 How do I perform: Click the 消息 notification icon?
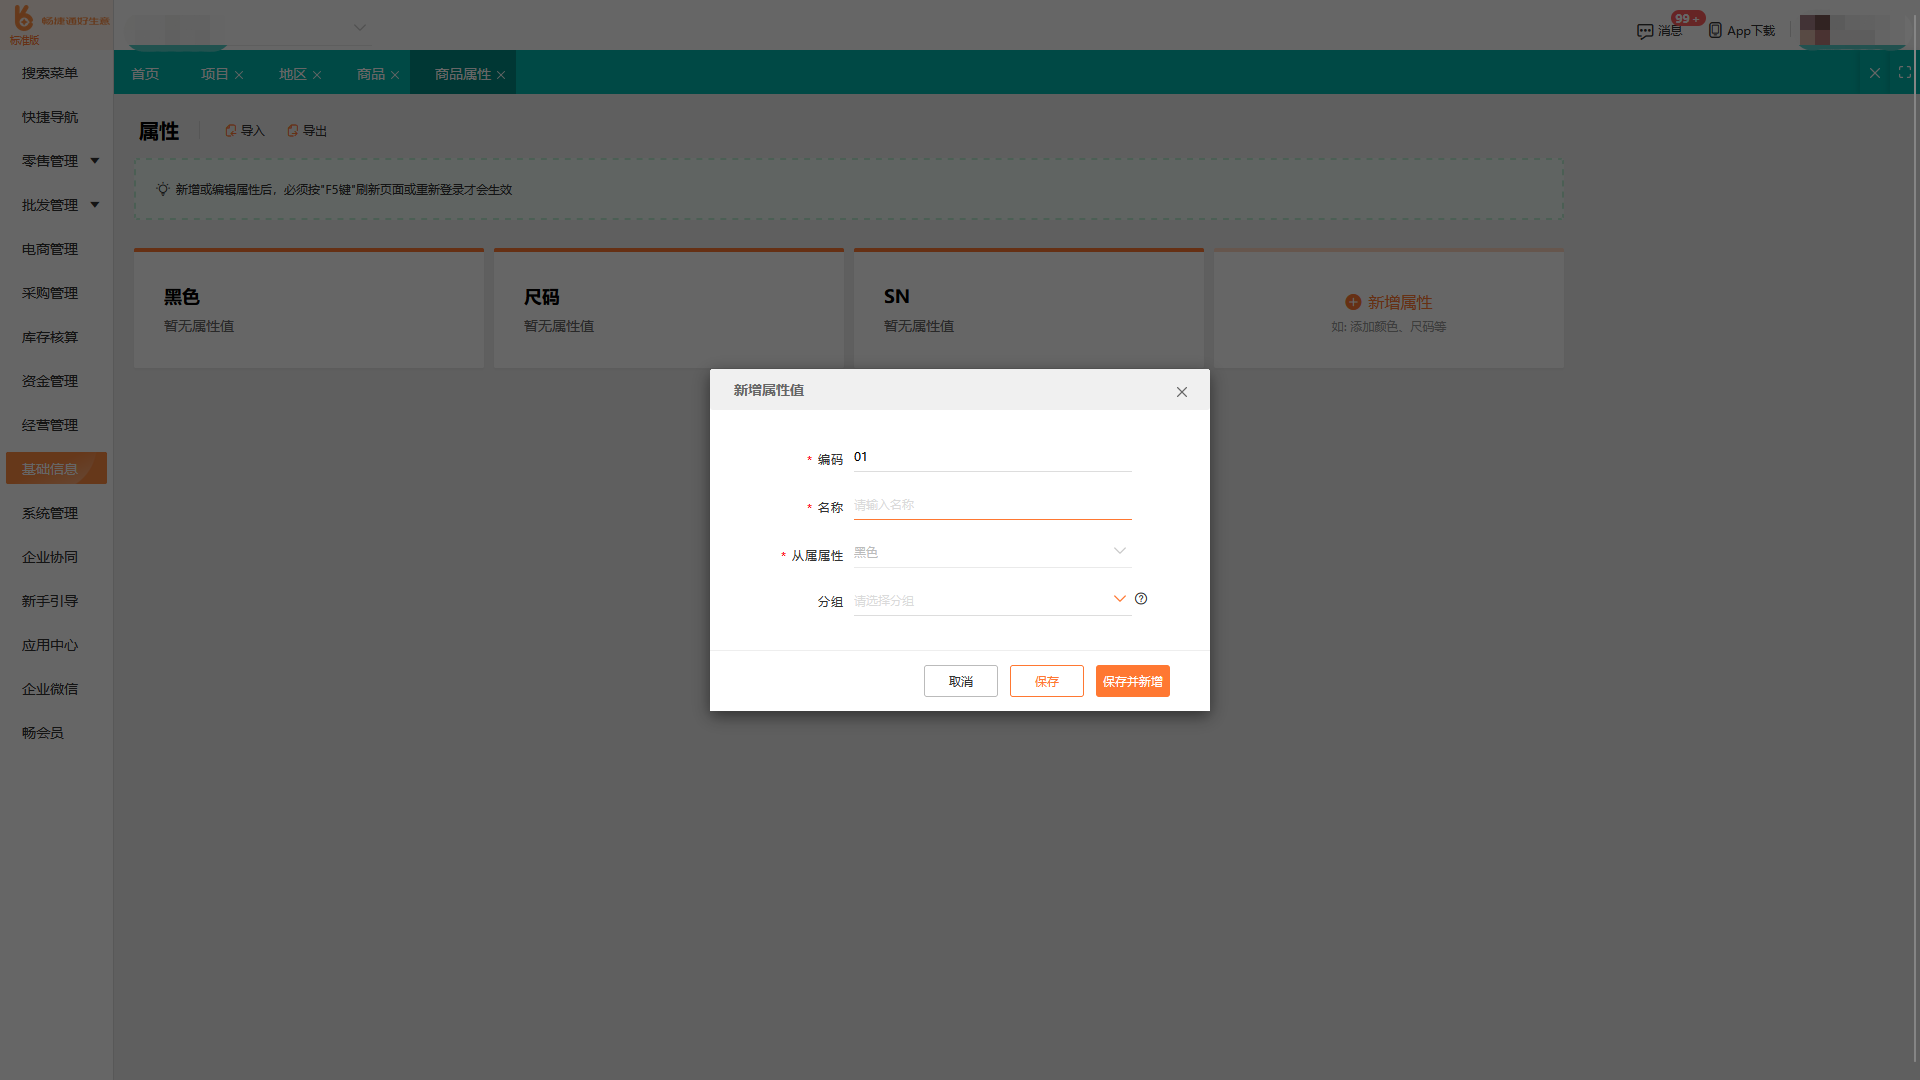1659,30
